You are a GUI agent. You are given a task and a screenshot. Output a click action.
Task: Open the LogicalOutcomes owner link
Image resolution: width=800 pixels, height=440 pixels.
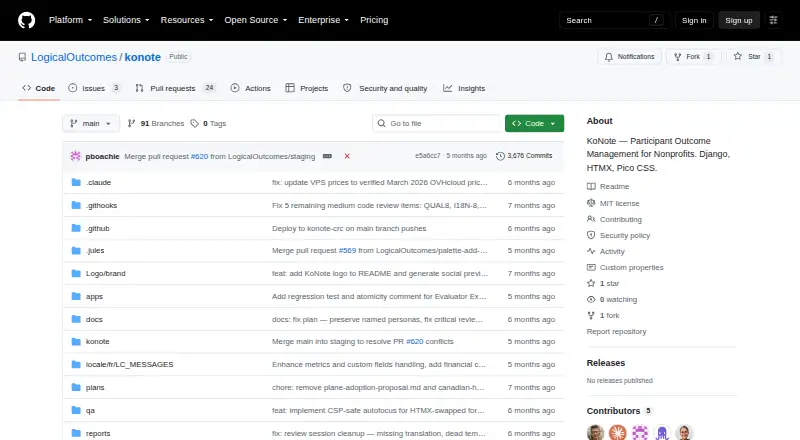[74, 57]
